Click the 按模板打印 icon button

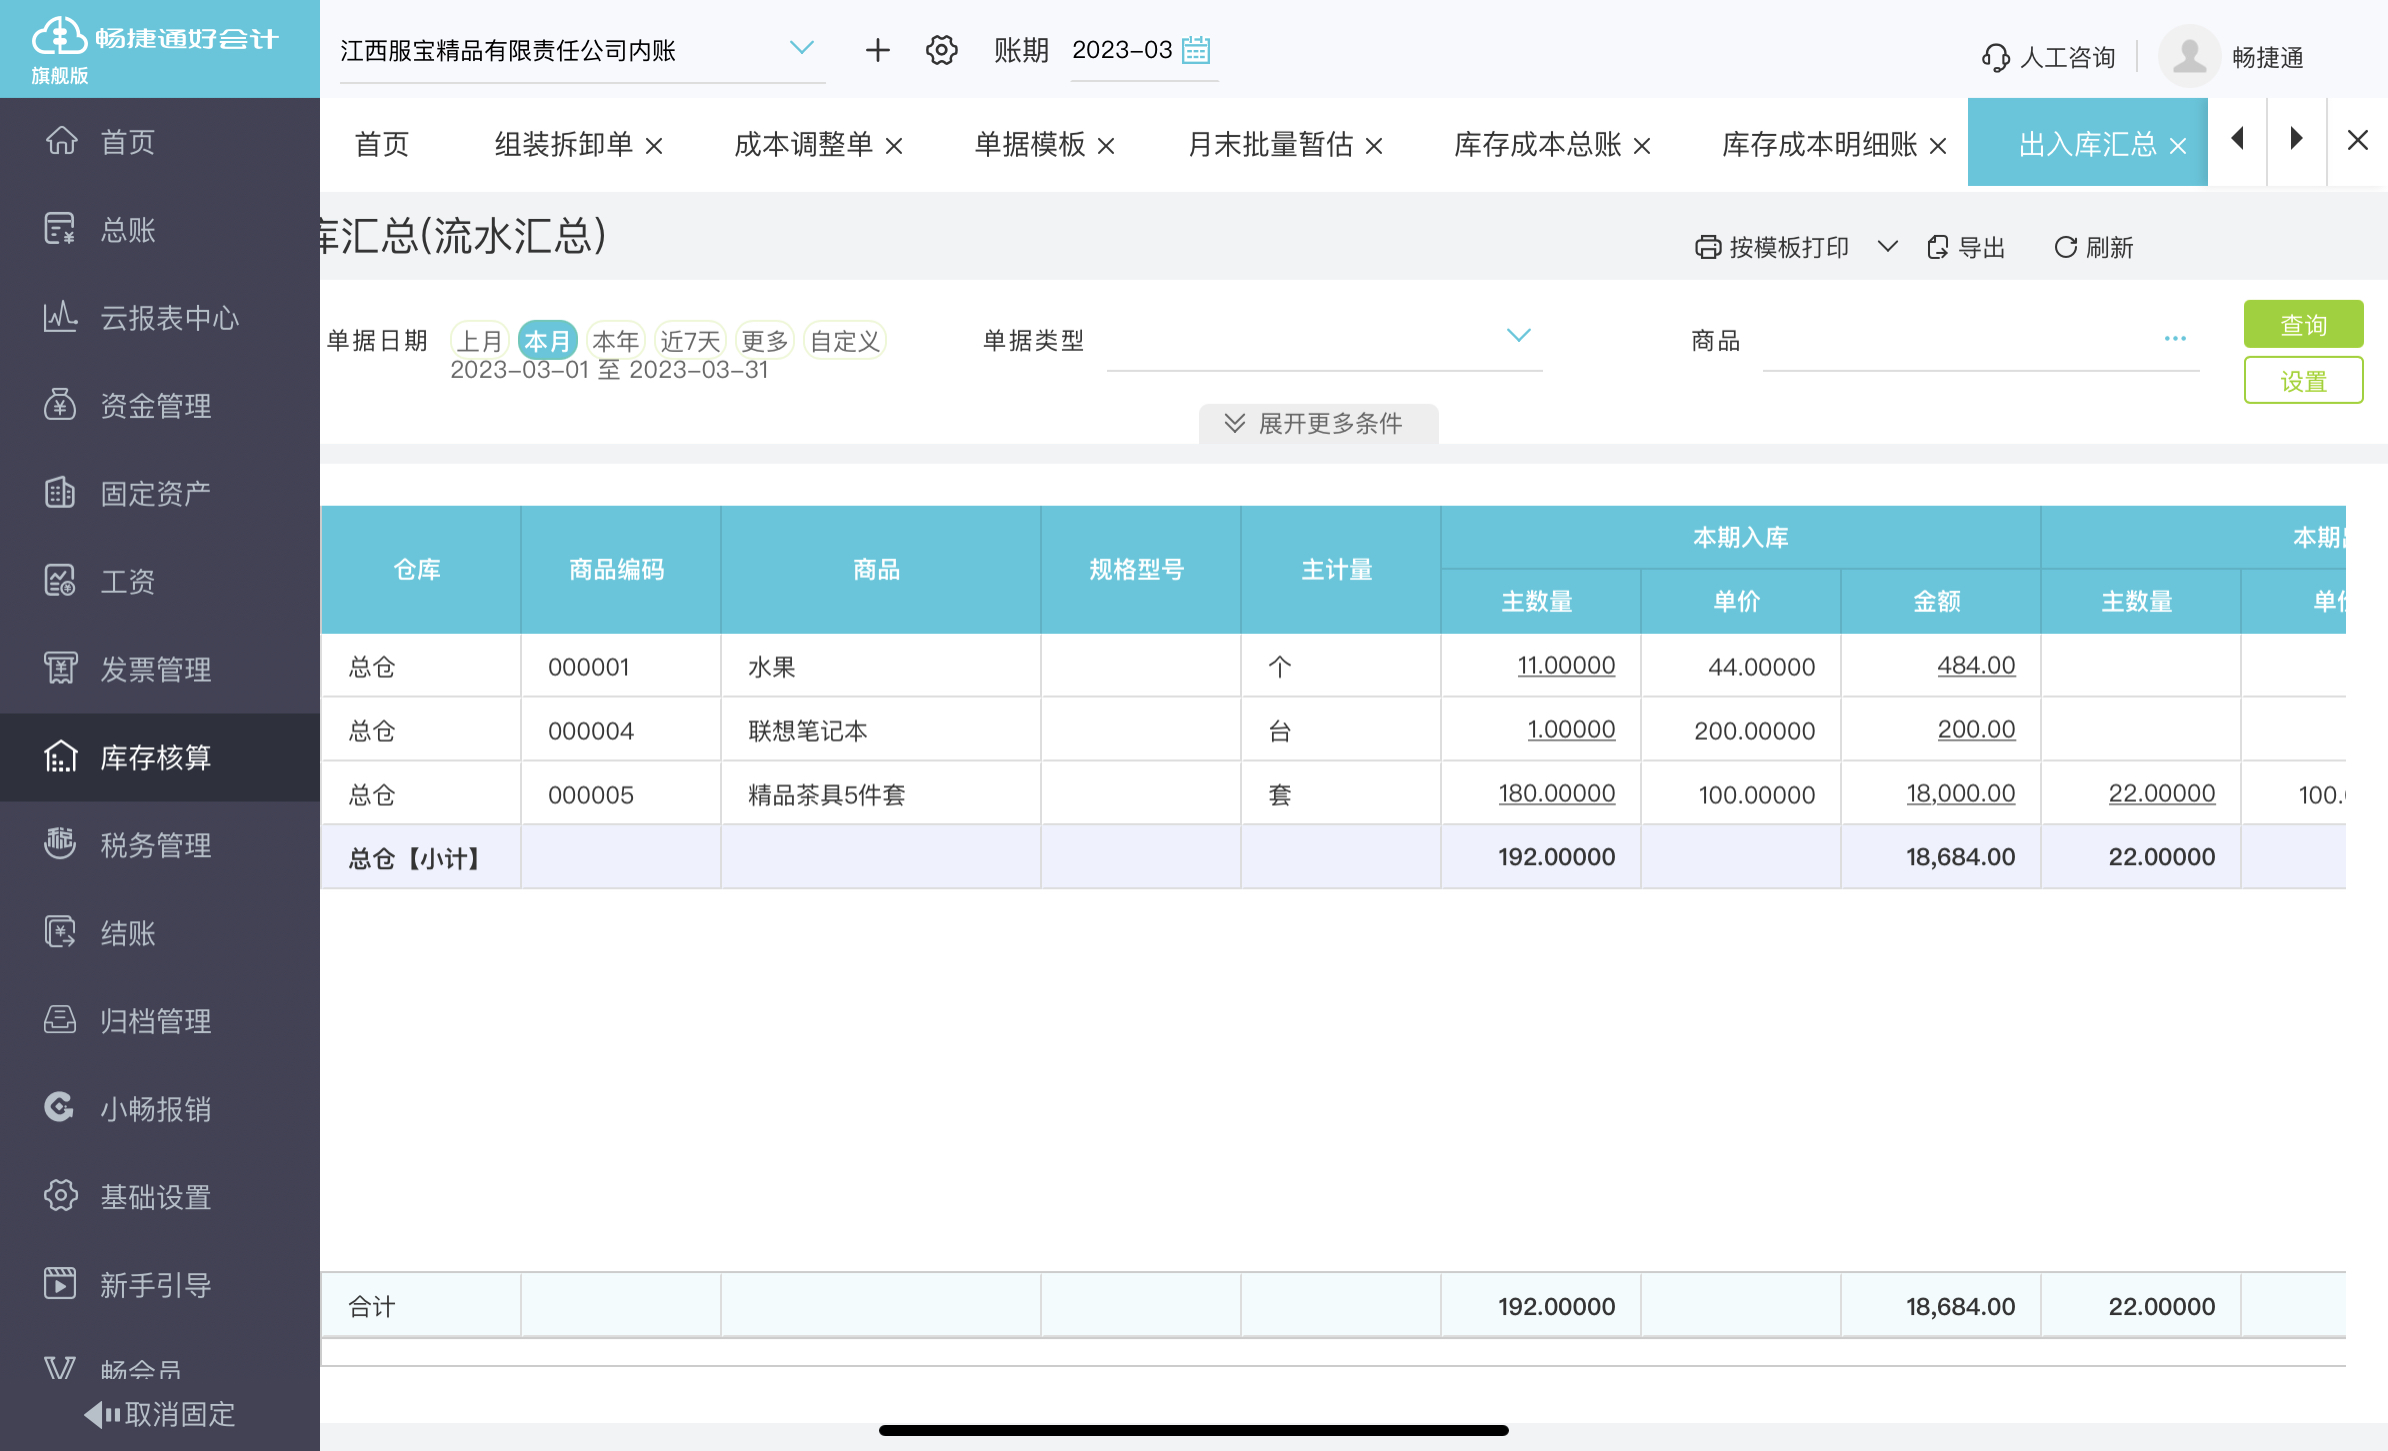[1704, 247]
